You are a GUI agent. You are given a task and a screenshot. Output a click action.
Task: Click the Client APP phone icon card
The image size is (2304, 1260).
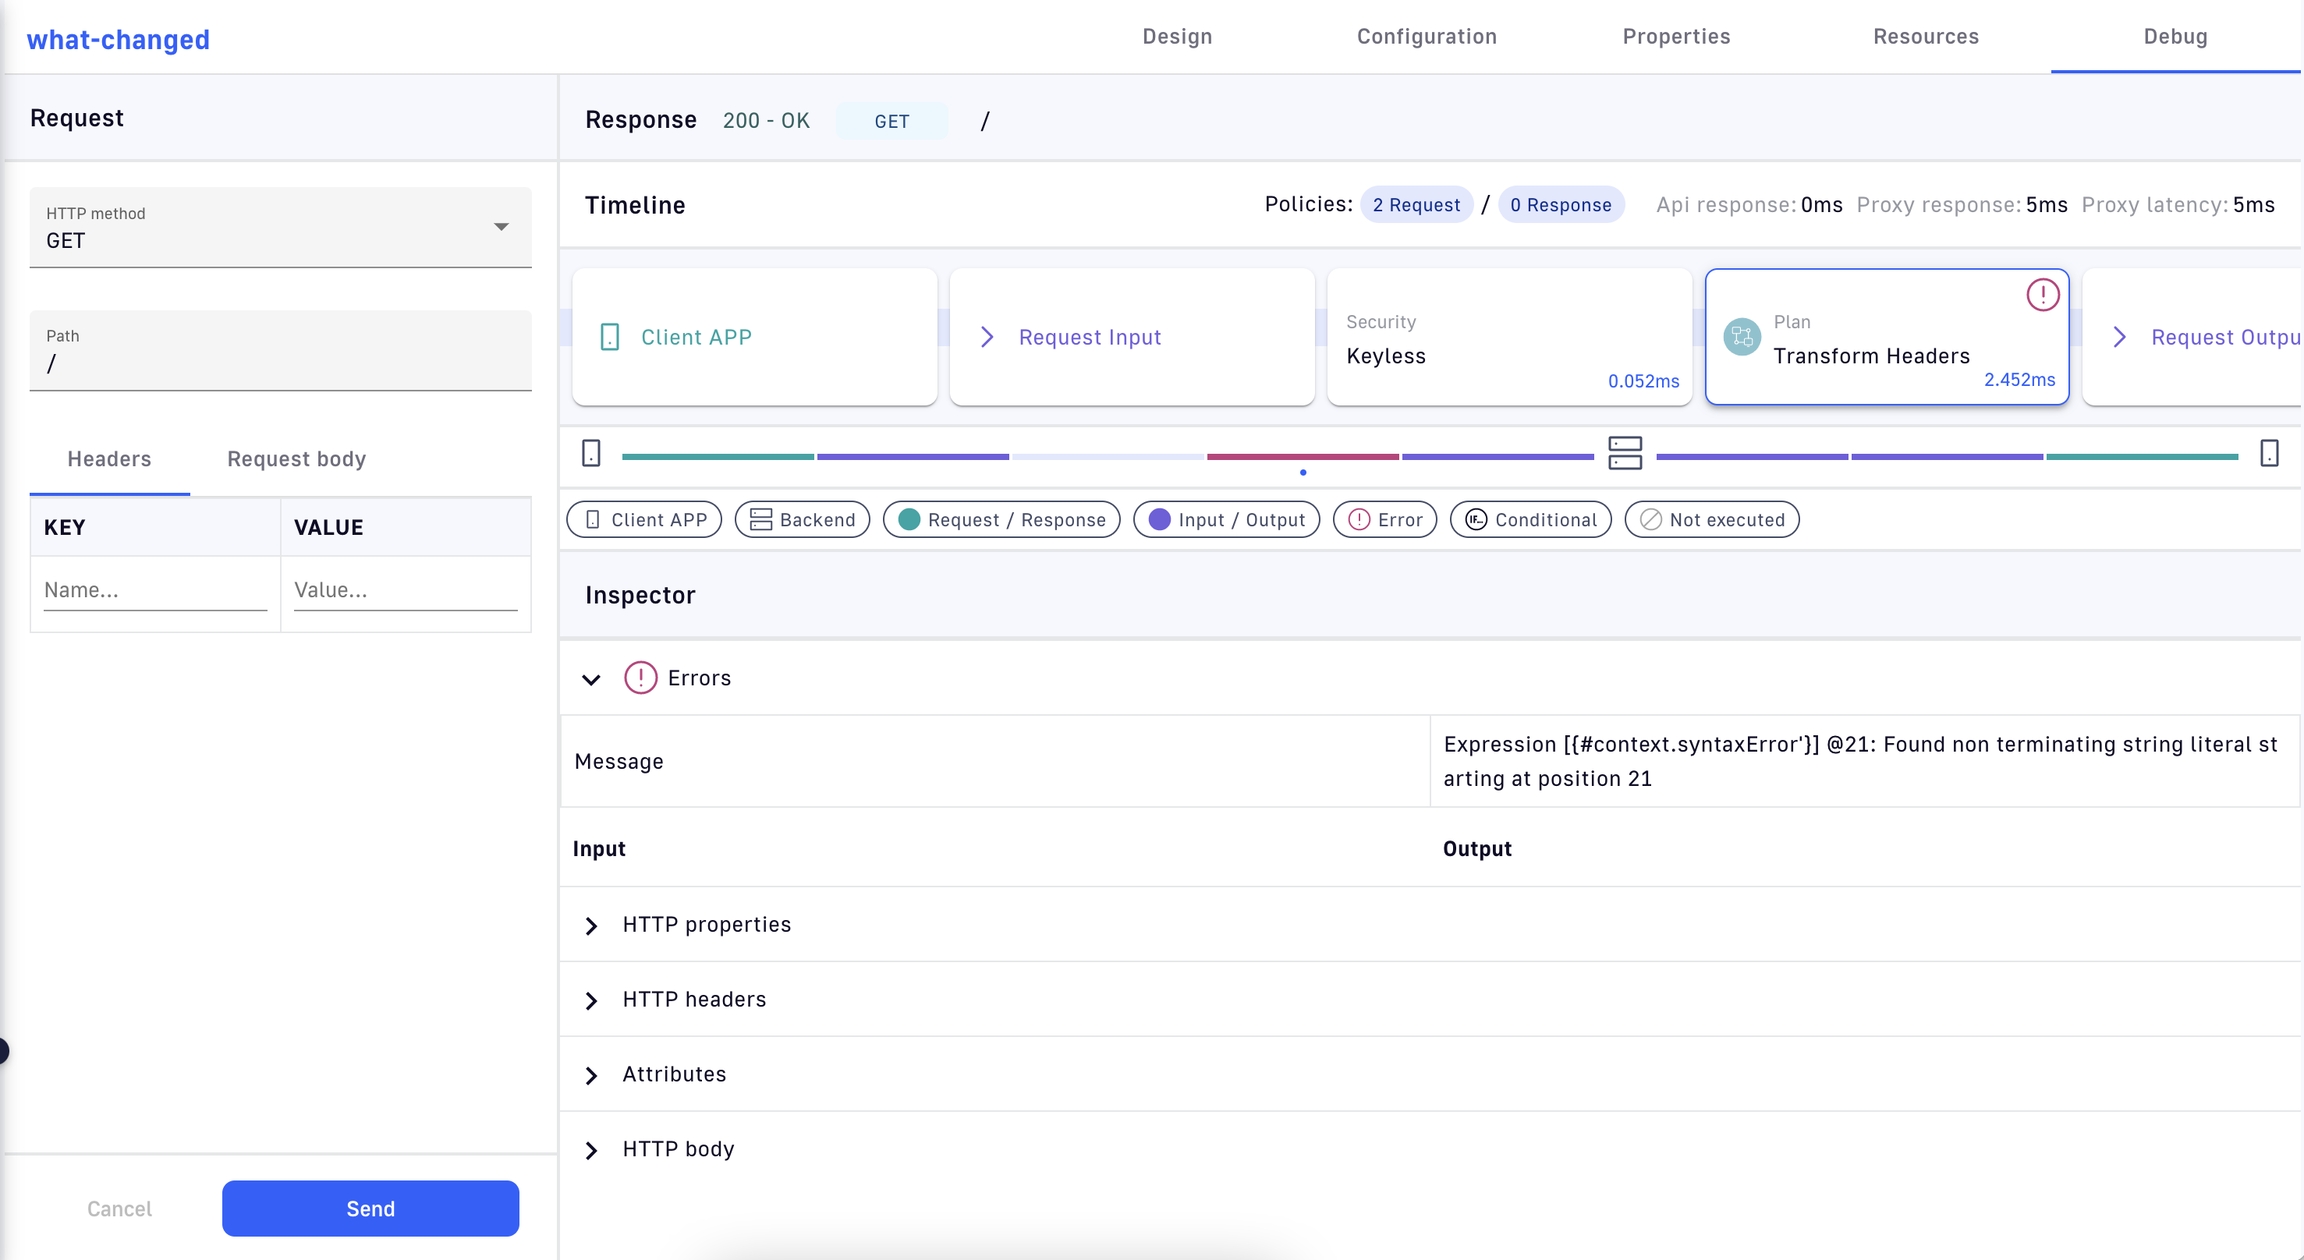609,337
